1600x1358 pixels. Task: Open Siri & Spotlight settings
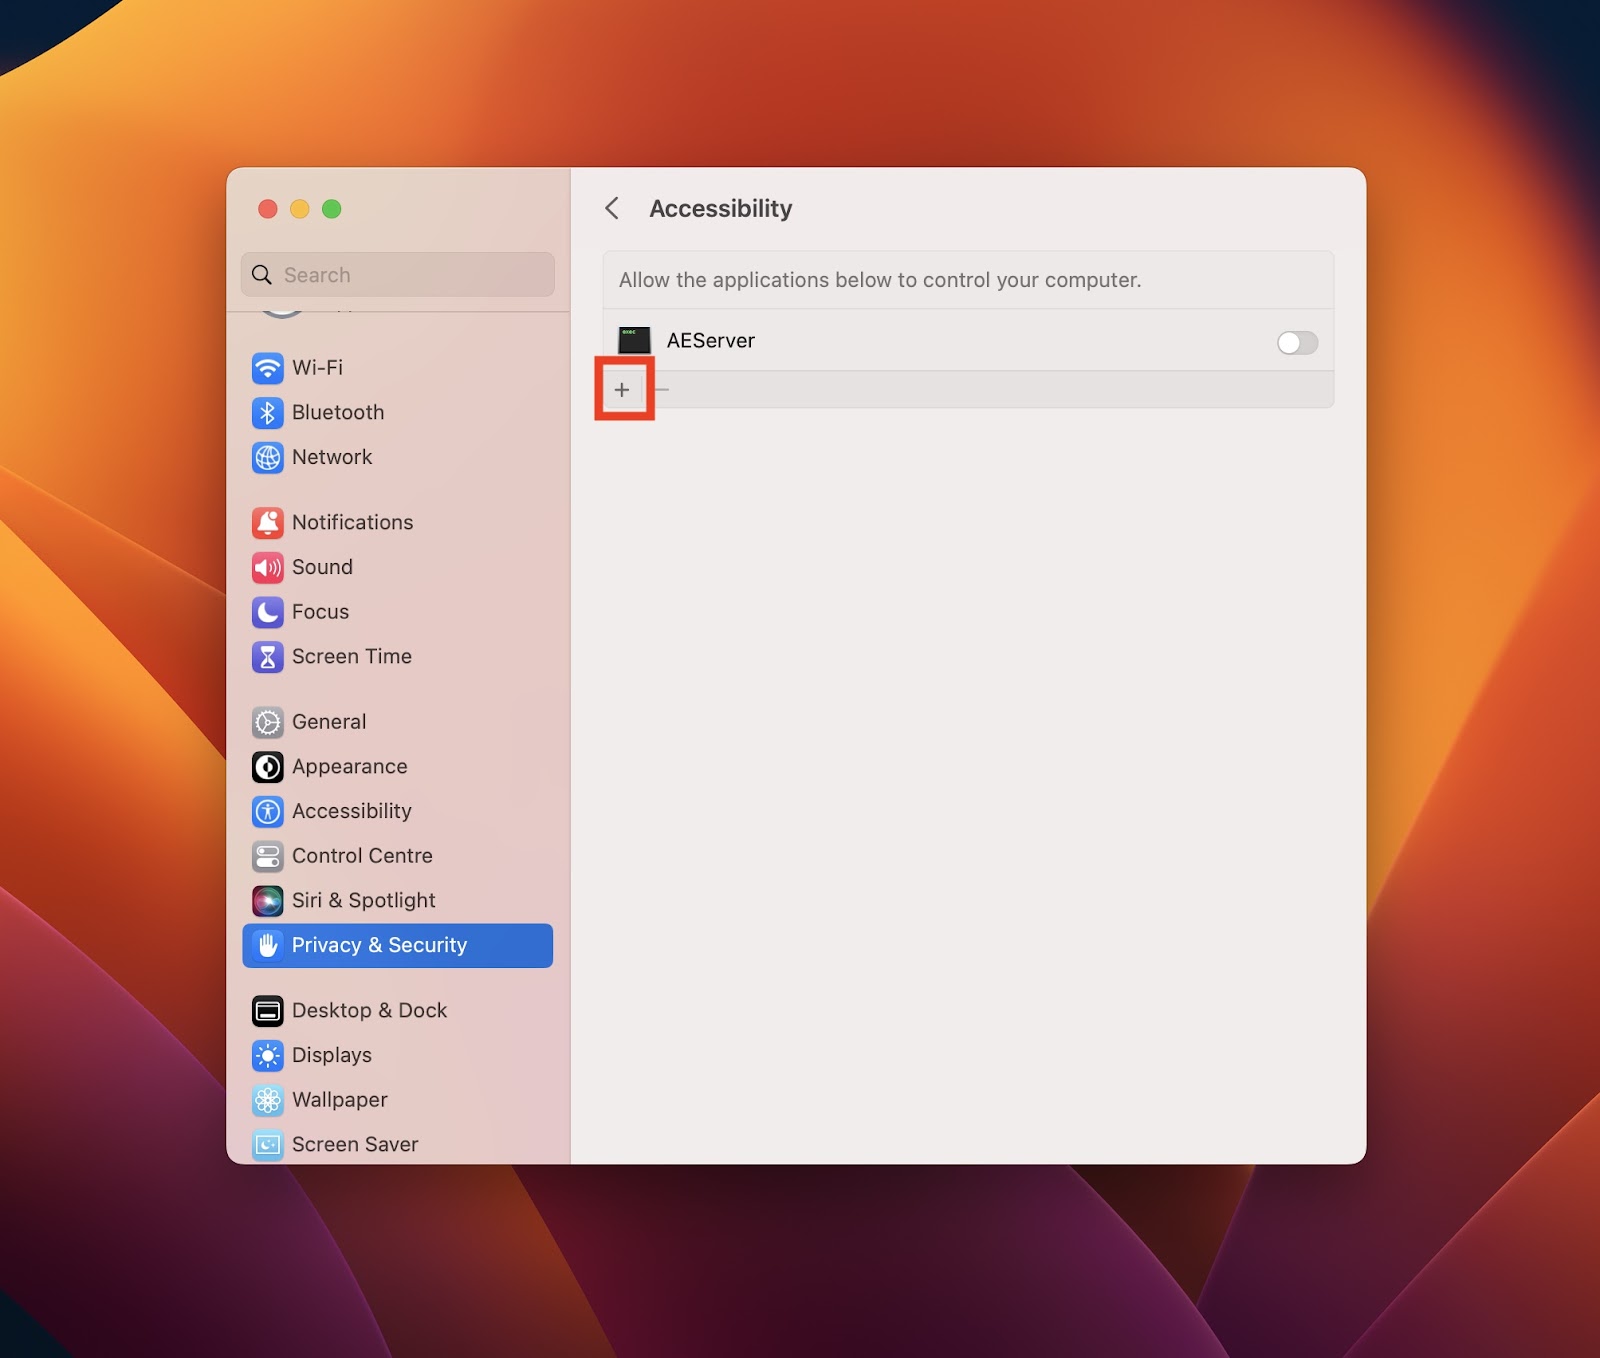pos(363,900)
